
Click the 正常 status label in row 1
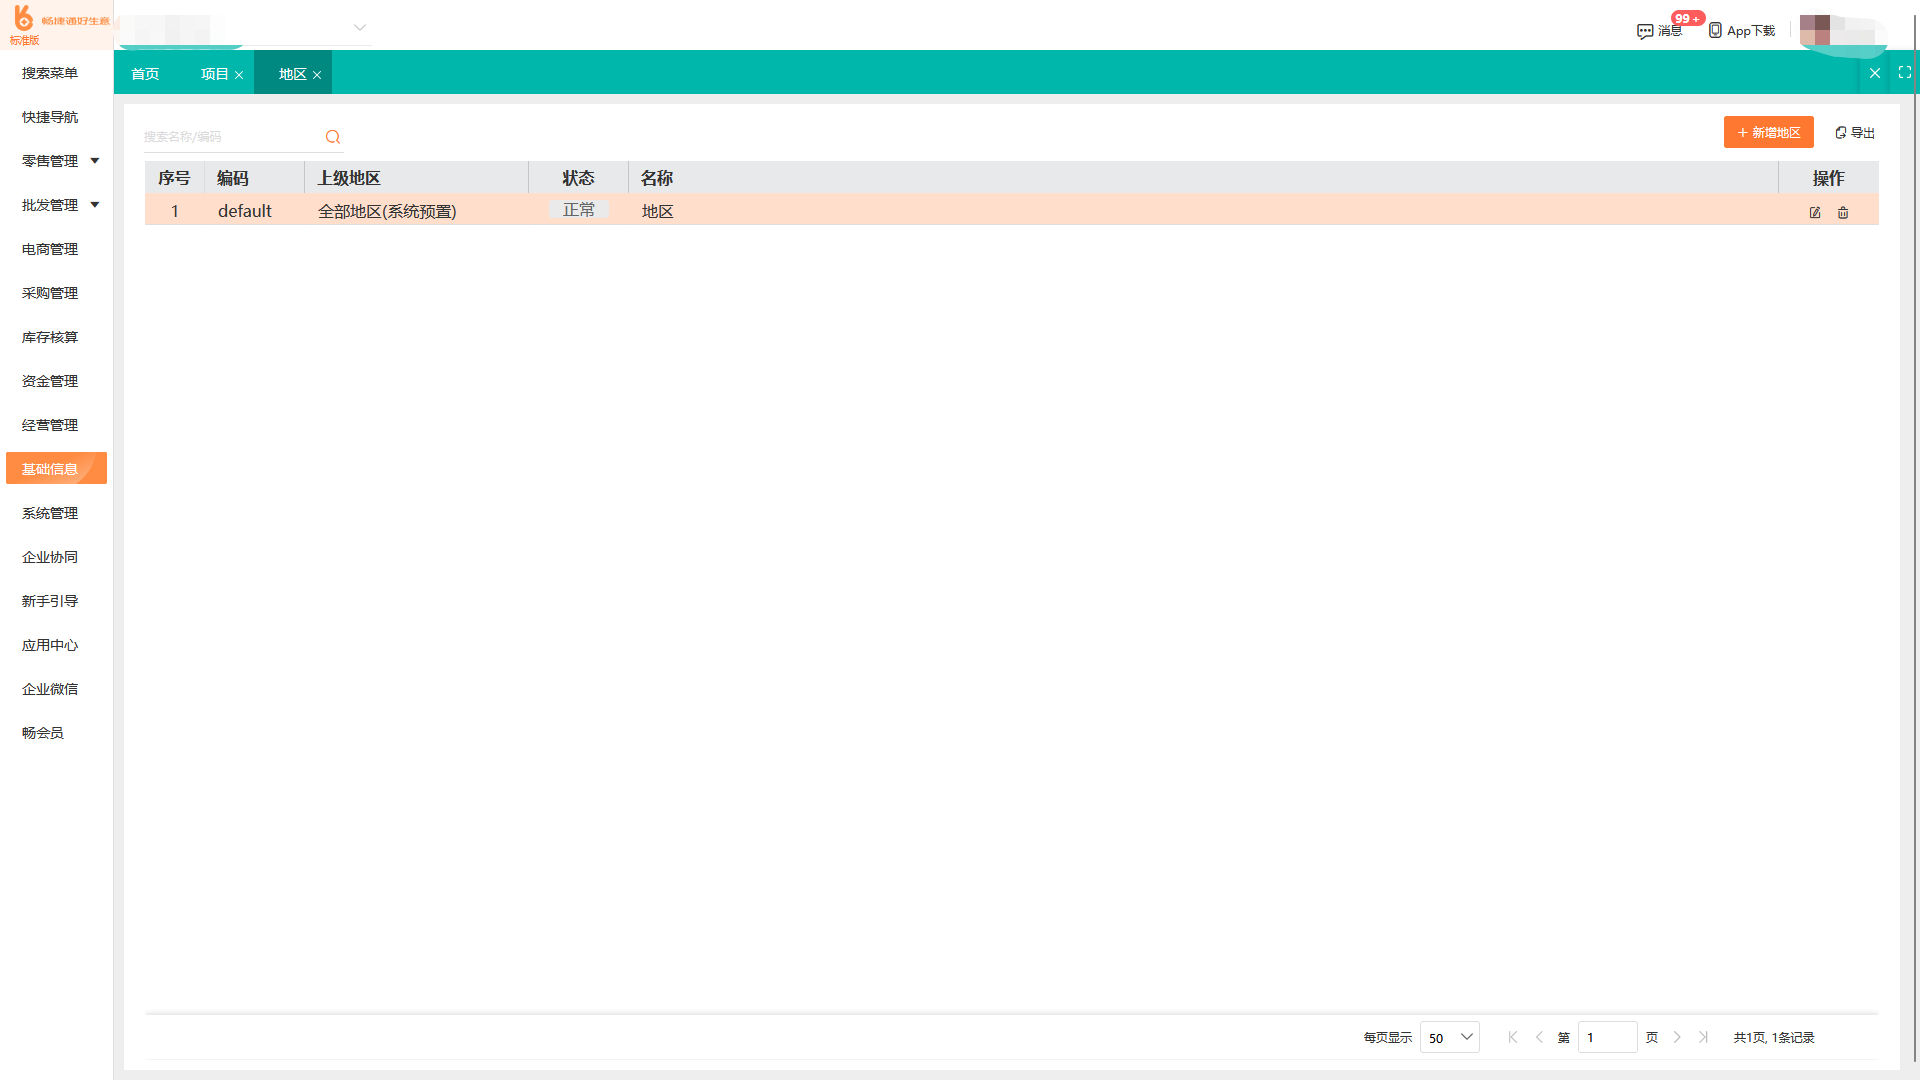click(x=578, y=211)
